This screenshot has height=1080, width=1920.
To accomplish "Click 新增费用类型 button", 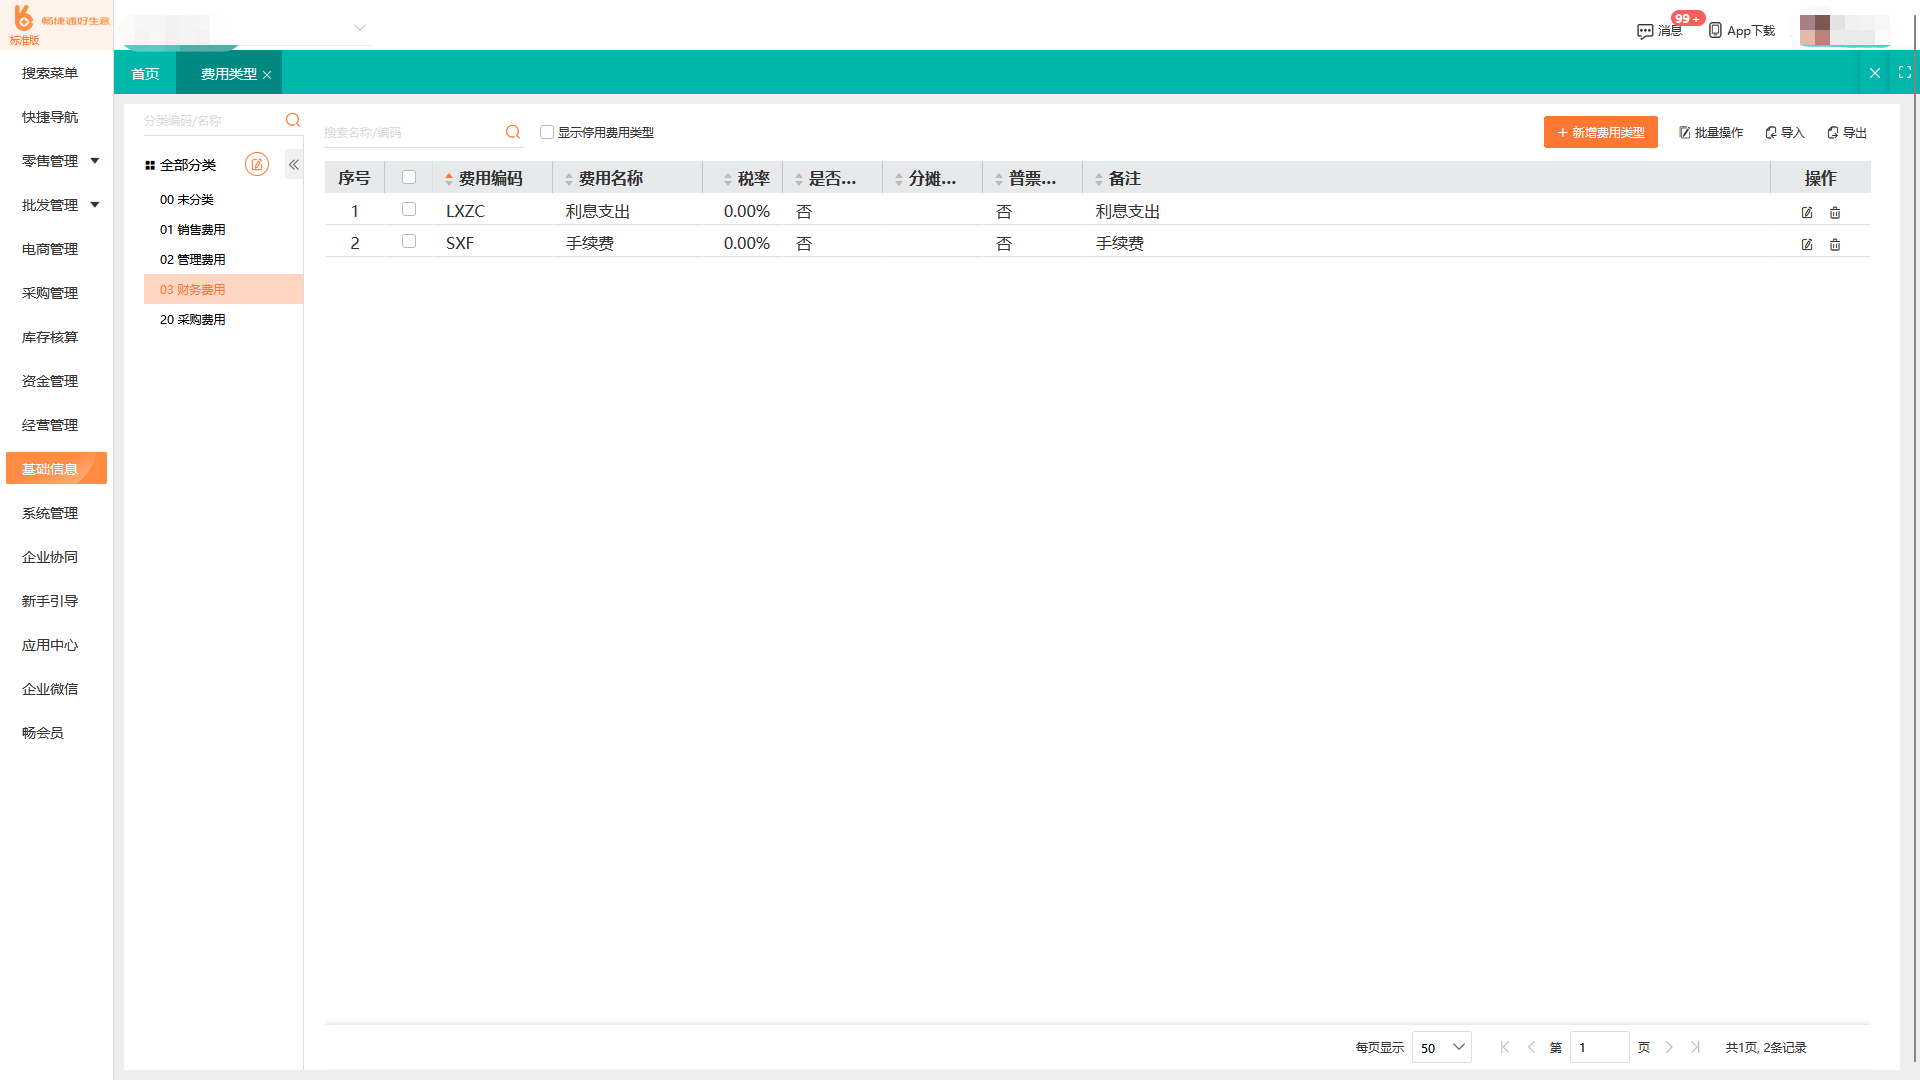I will pos(1600,131).
